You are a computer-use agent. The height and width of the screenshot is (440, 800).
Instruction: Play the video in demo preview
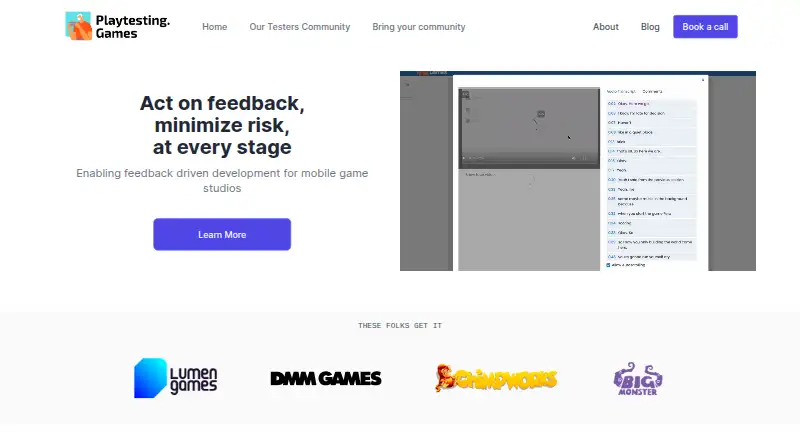[x=464, y=158]
